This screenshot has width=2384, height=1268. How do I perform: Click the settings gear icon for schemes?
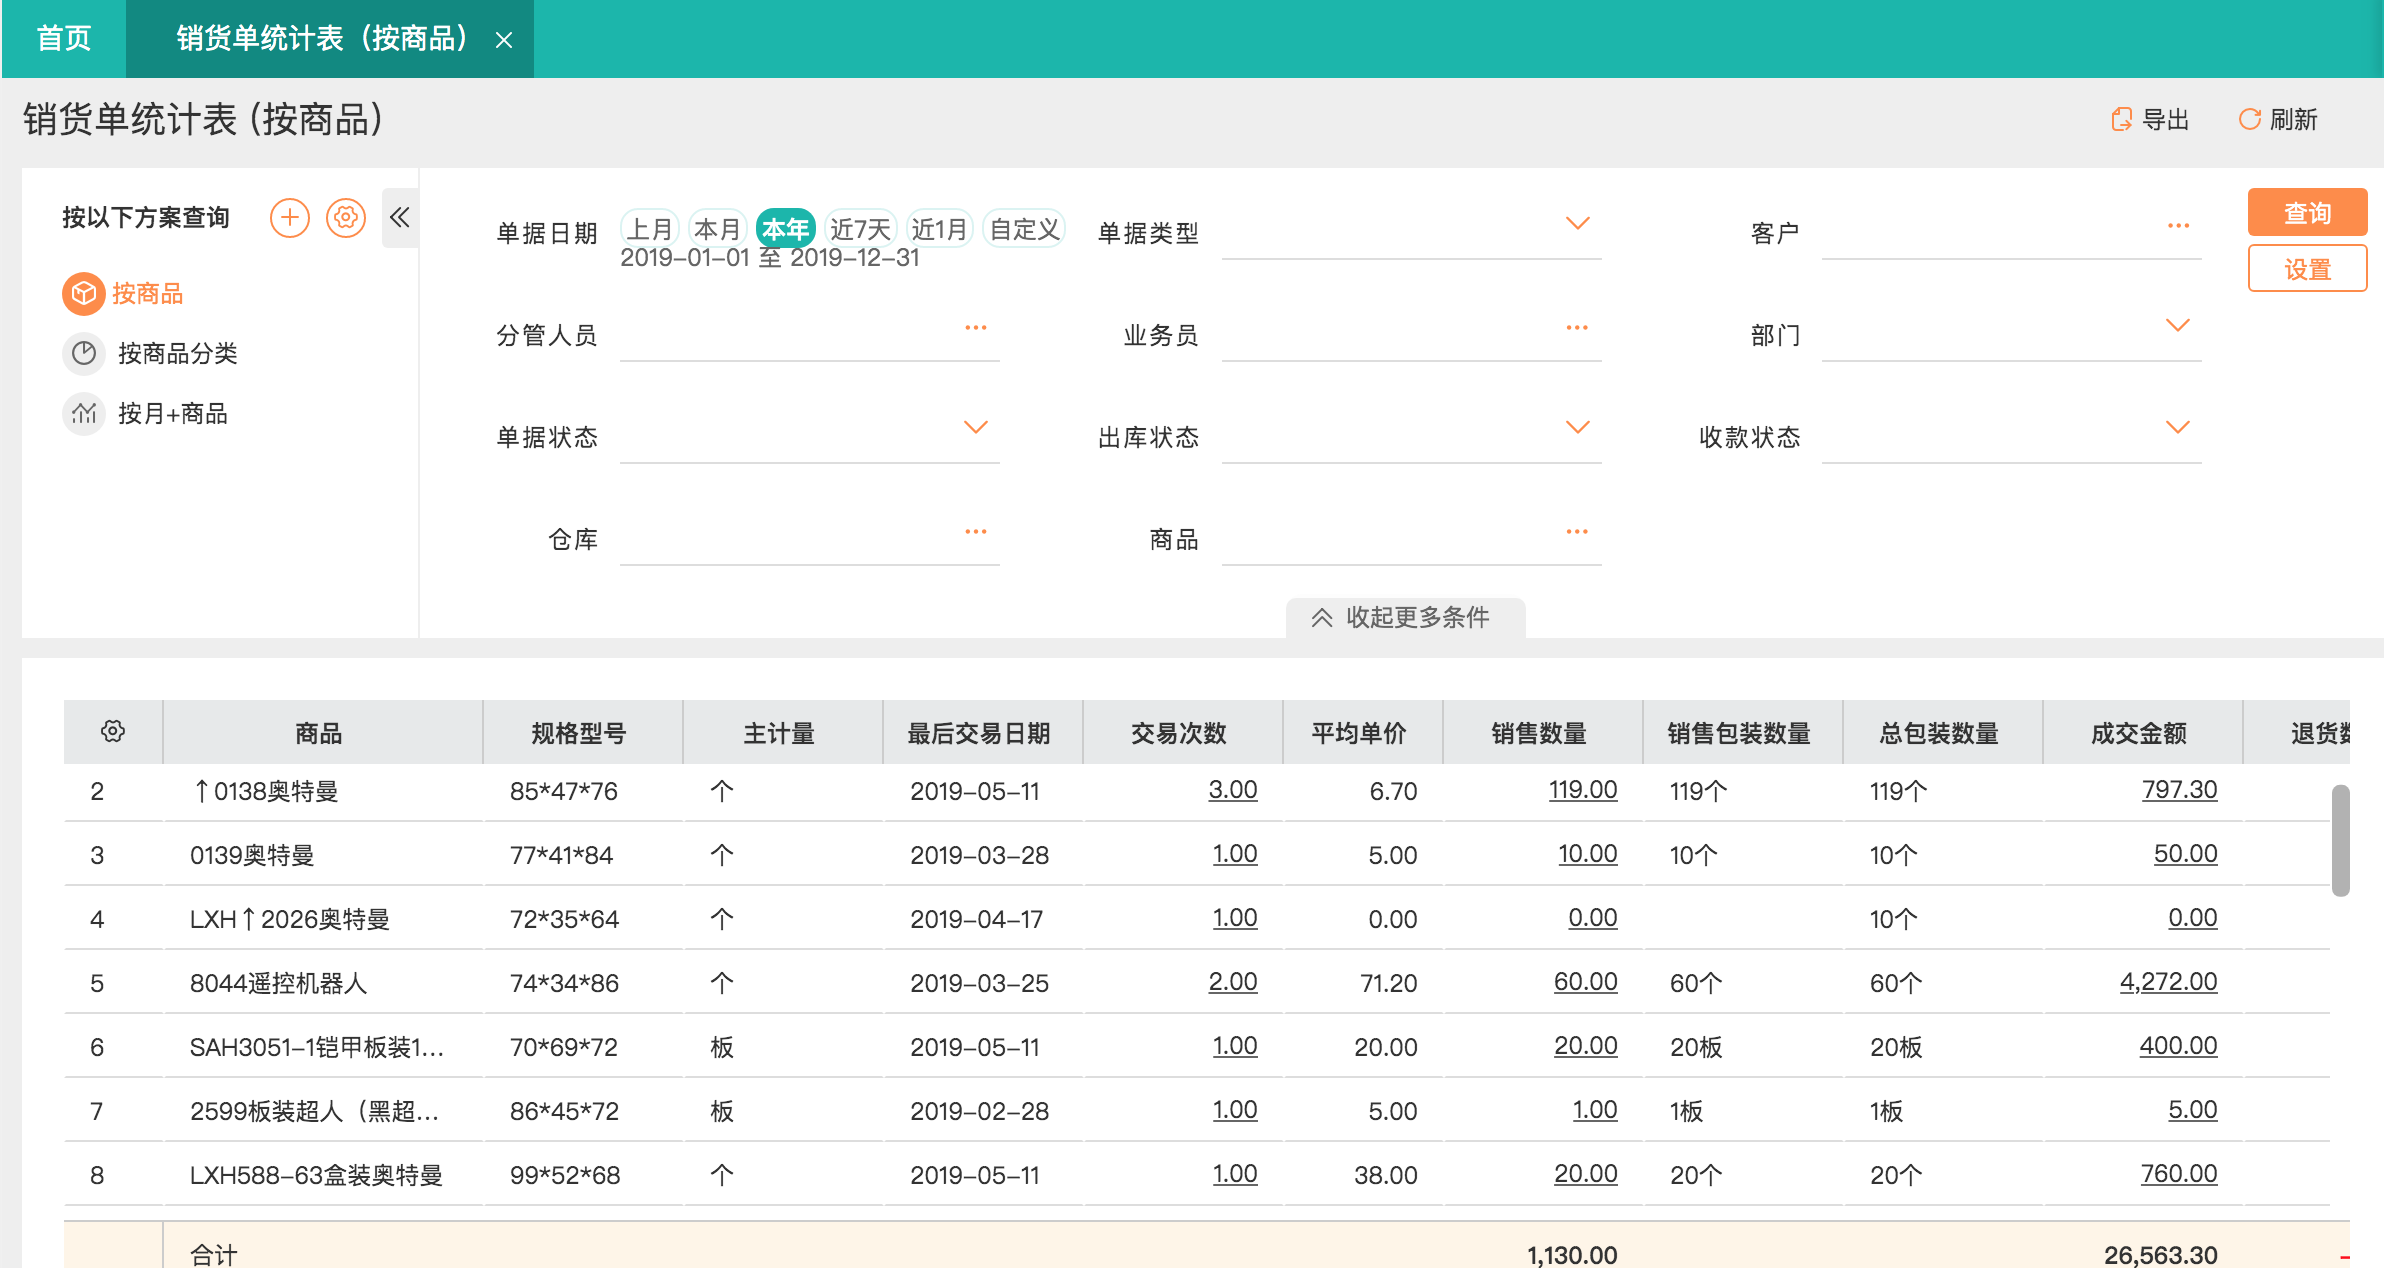coord(344,219)
